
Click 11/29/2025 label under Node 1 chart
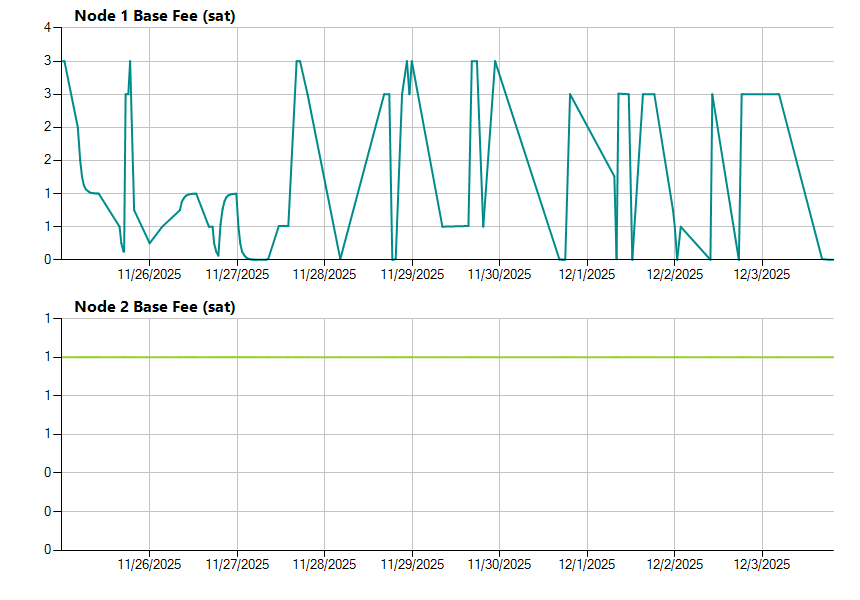(x=412, y=273)
